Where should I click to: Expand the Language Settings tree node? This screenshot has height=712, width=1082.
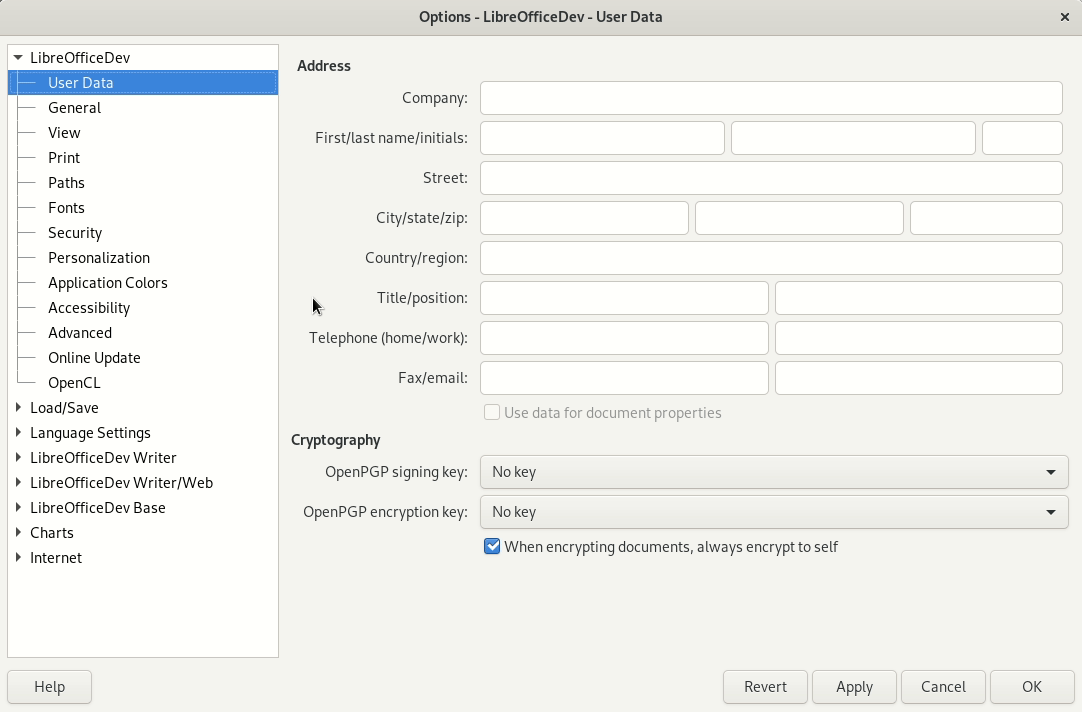(18, 432)
